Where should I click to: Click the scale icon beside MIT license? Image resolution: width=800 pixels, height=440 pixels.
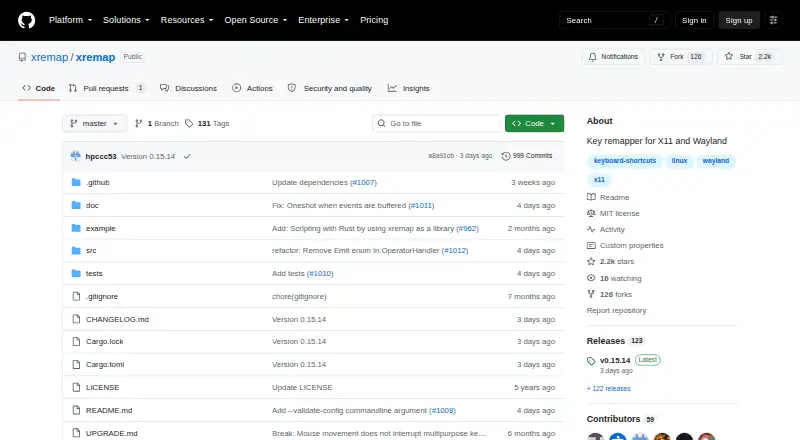click(591, 213)
